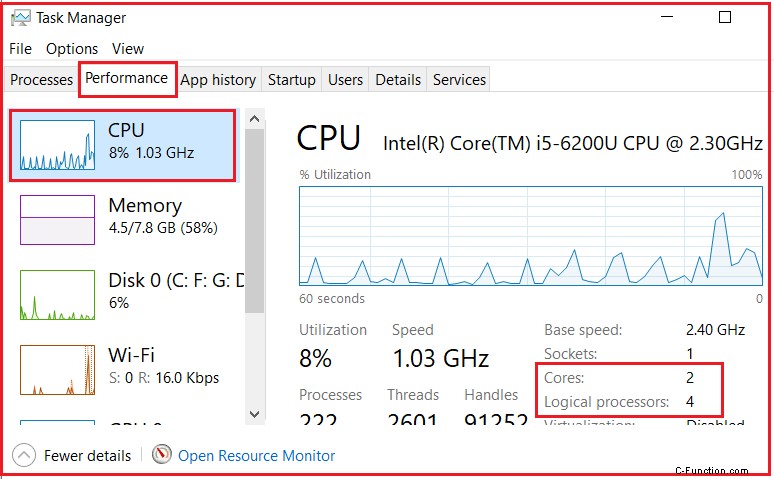Click the Task Manager app icon in title bar

[x=20, y=18]
